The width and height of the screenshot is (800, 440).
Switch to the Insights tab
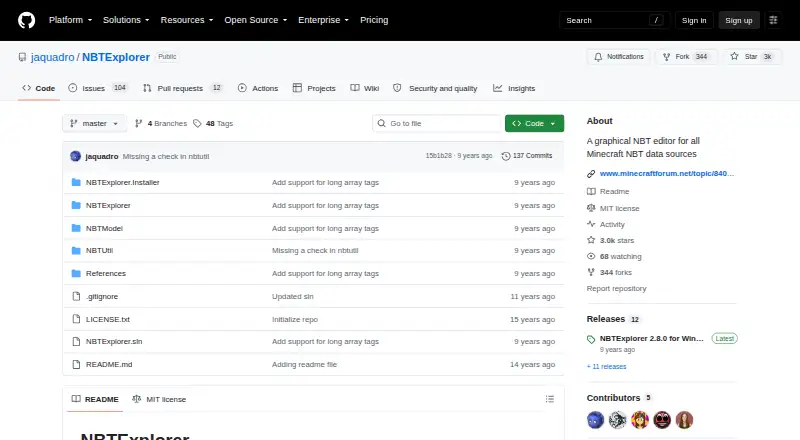(514, 88)
